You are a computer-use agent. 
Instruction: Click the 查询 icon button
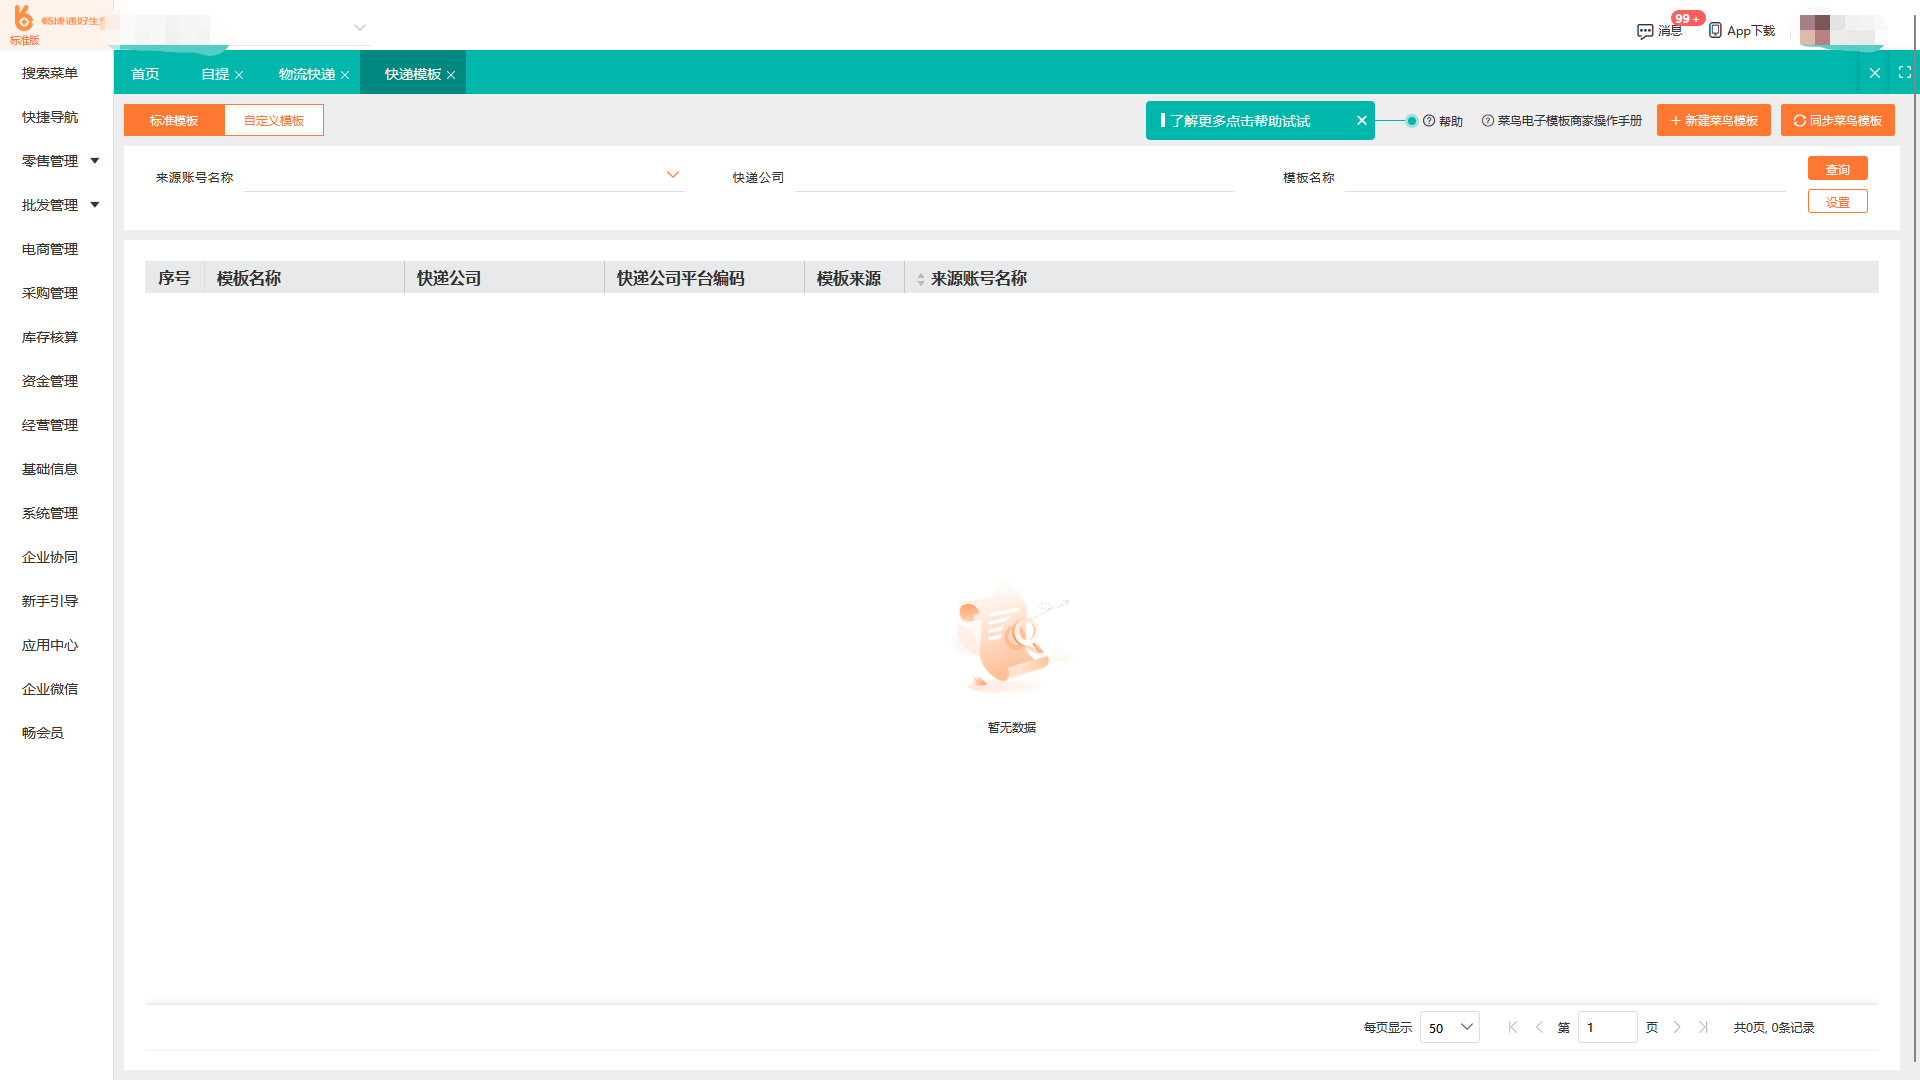1838,169
